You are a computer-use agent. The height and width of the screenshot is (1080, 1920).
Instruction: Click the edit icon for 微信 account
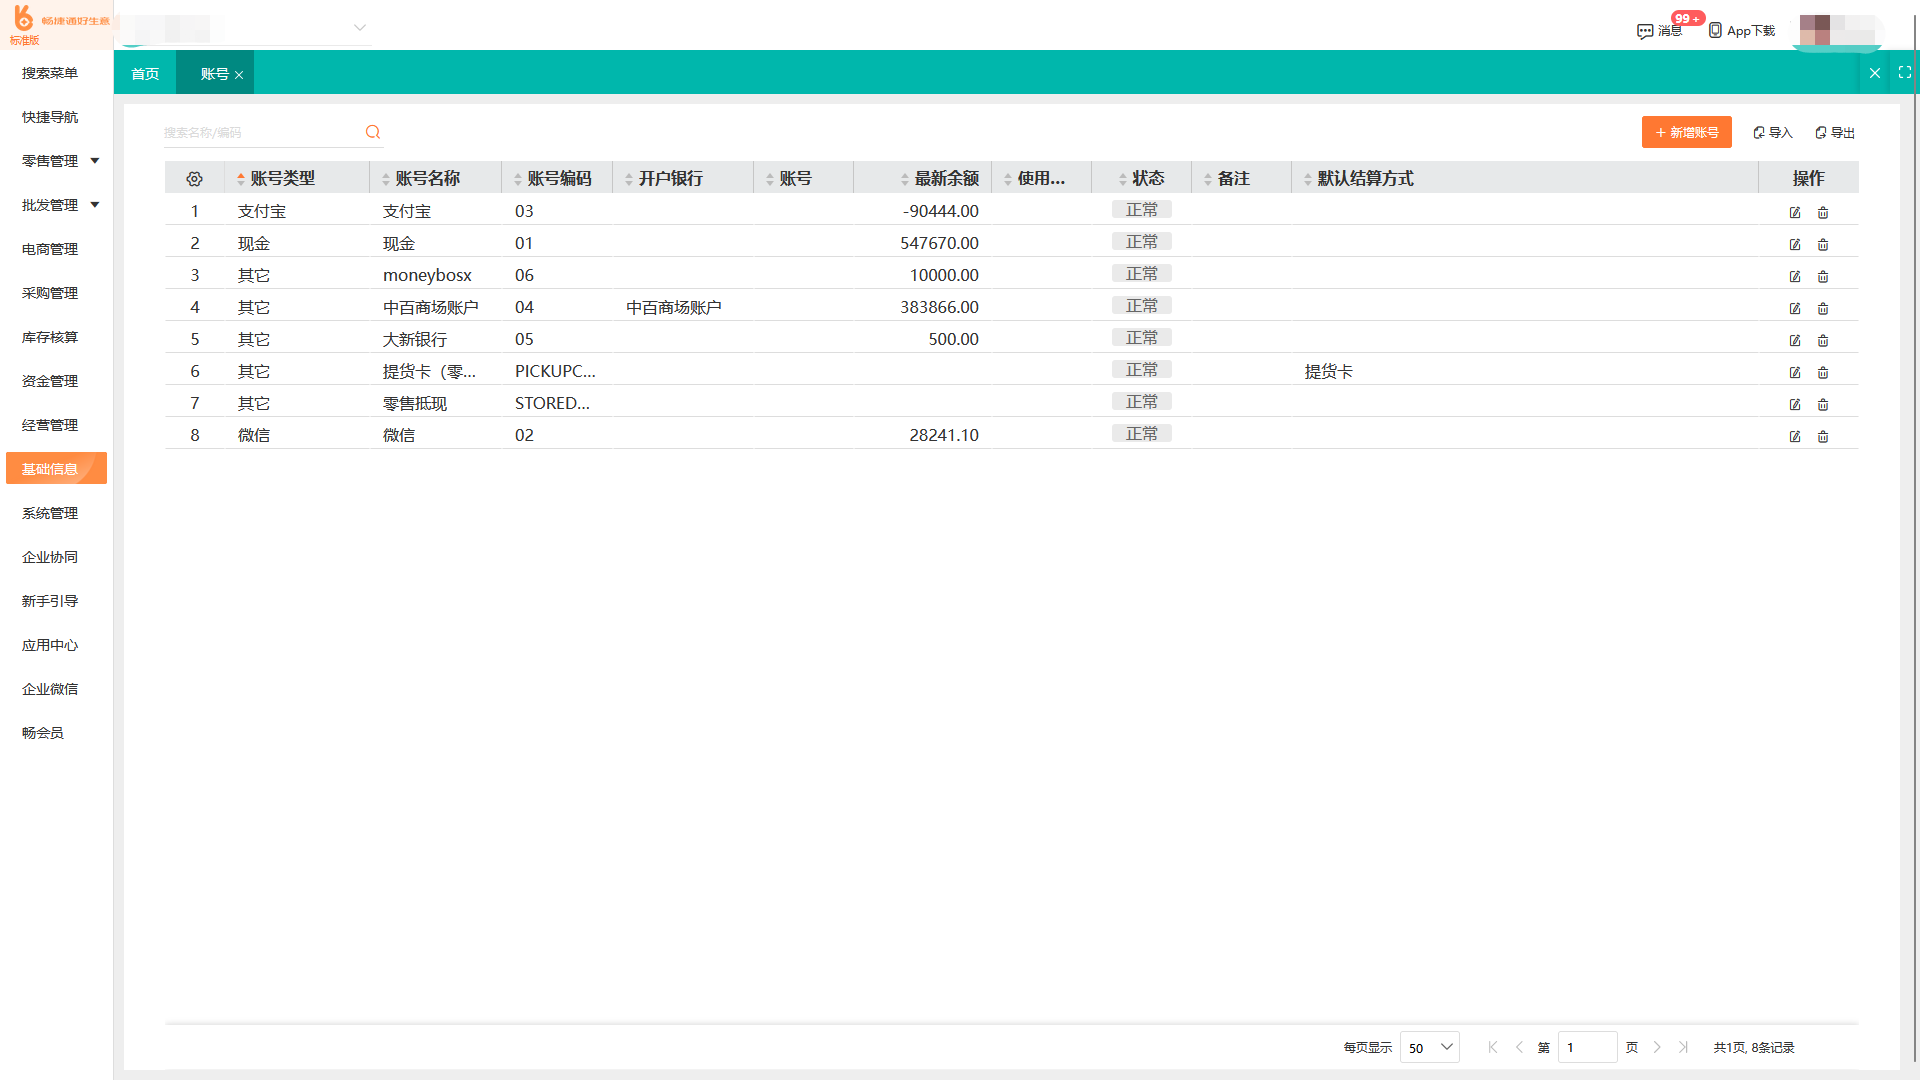point(1795,434)
